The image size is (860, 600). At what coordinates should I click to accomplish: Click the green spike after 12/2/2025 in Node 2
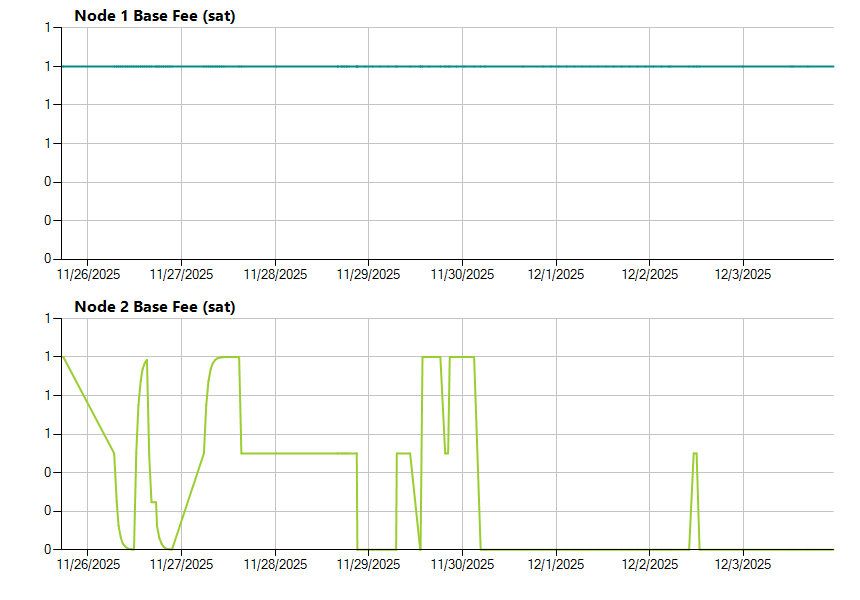click(694, 454)
